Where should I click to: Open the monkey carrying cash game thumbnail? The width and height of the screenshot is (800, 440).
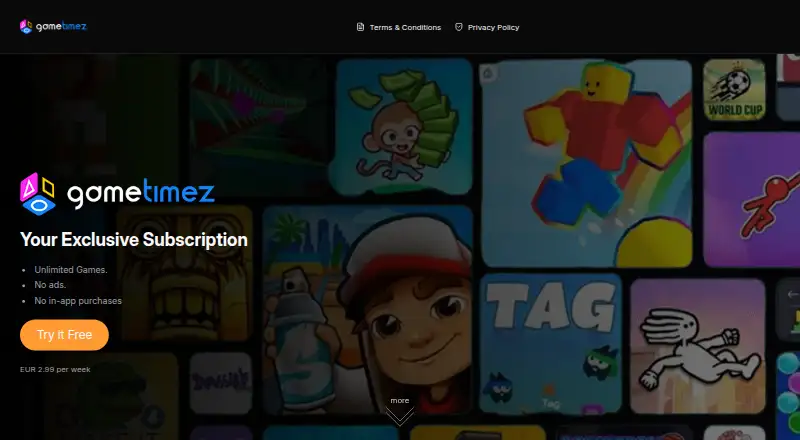[x=402, y=127]
